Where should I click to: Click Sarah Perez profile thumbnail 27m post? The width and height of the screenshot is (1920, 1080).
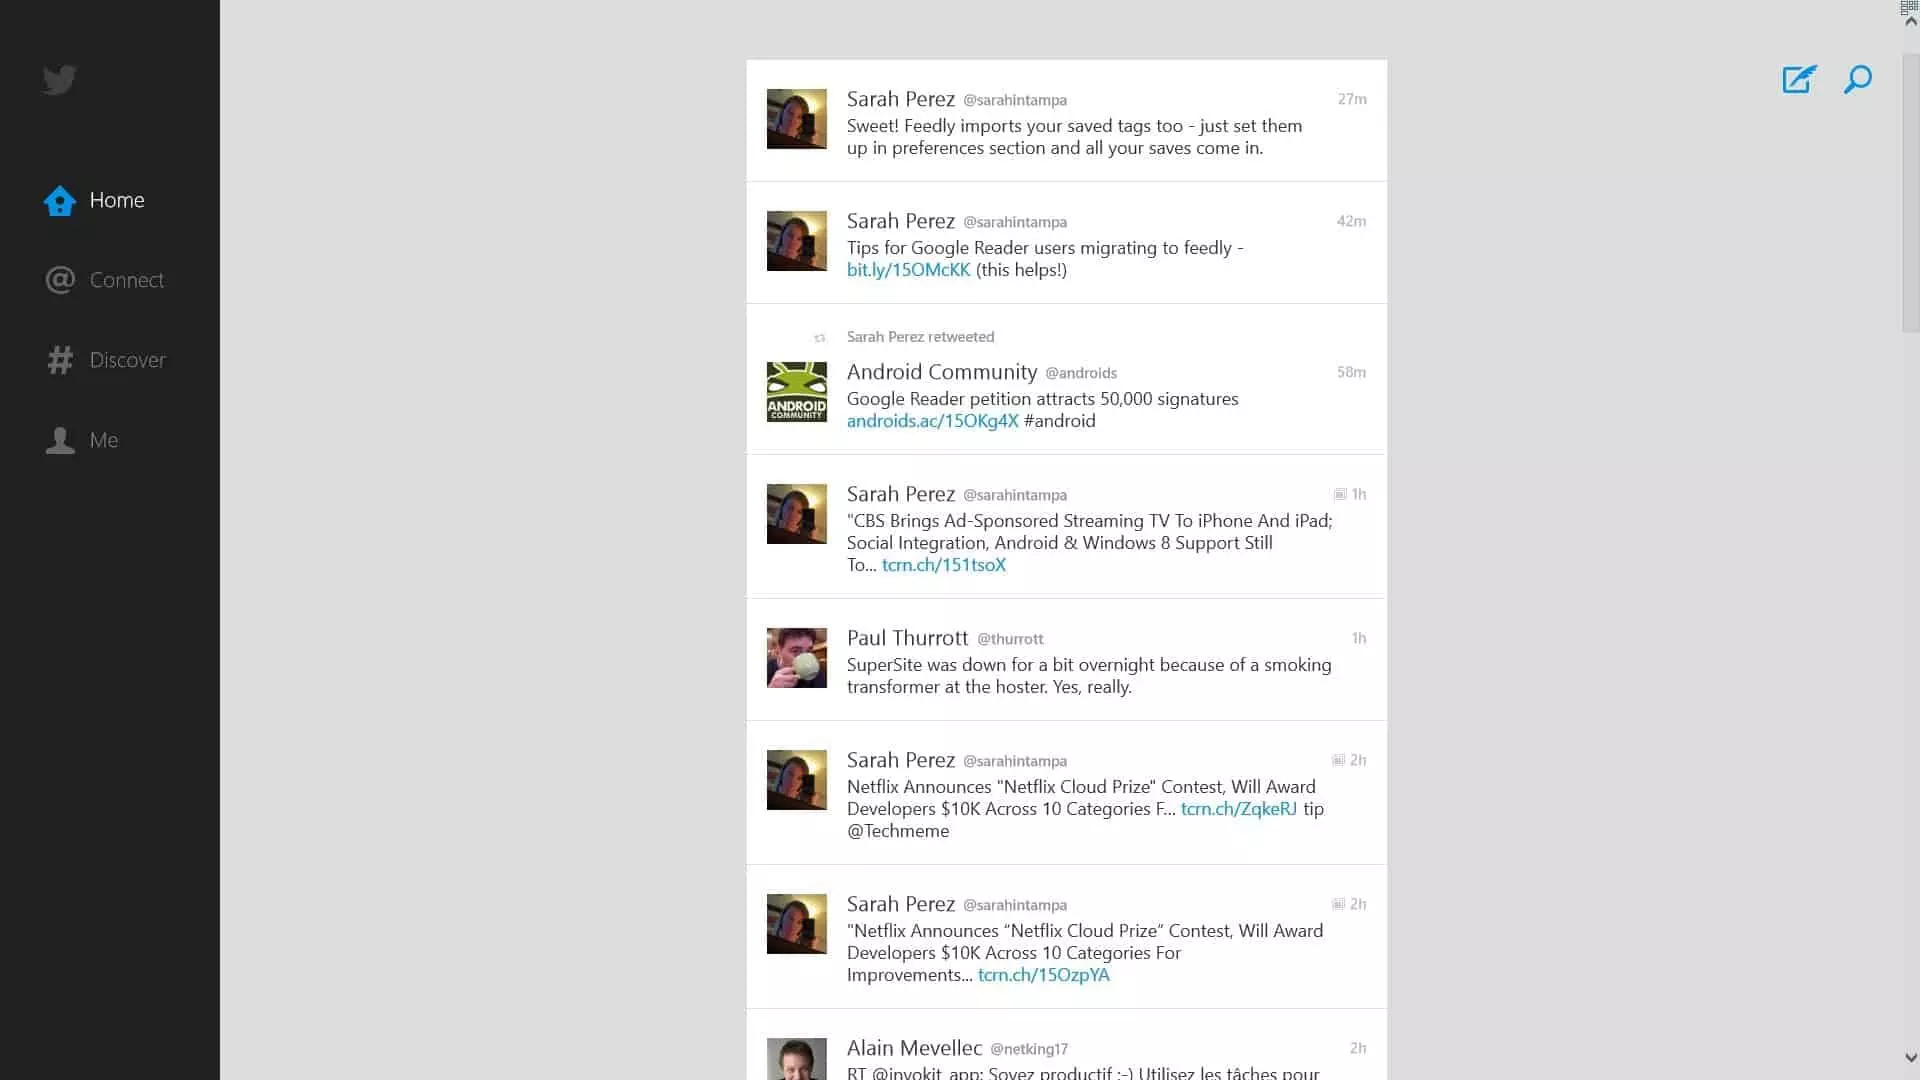coord(796,119)
